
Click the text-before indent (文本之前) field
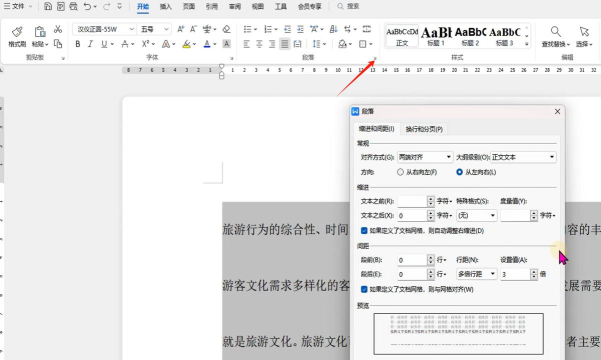point(412,201)
